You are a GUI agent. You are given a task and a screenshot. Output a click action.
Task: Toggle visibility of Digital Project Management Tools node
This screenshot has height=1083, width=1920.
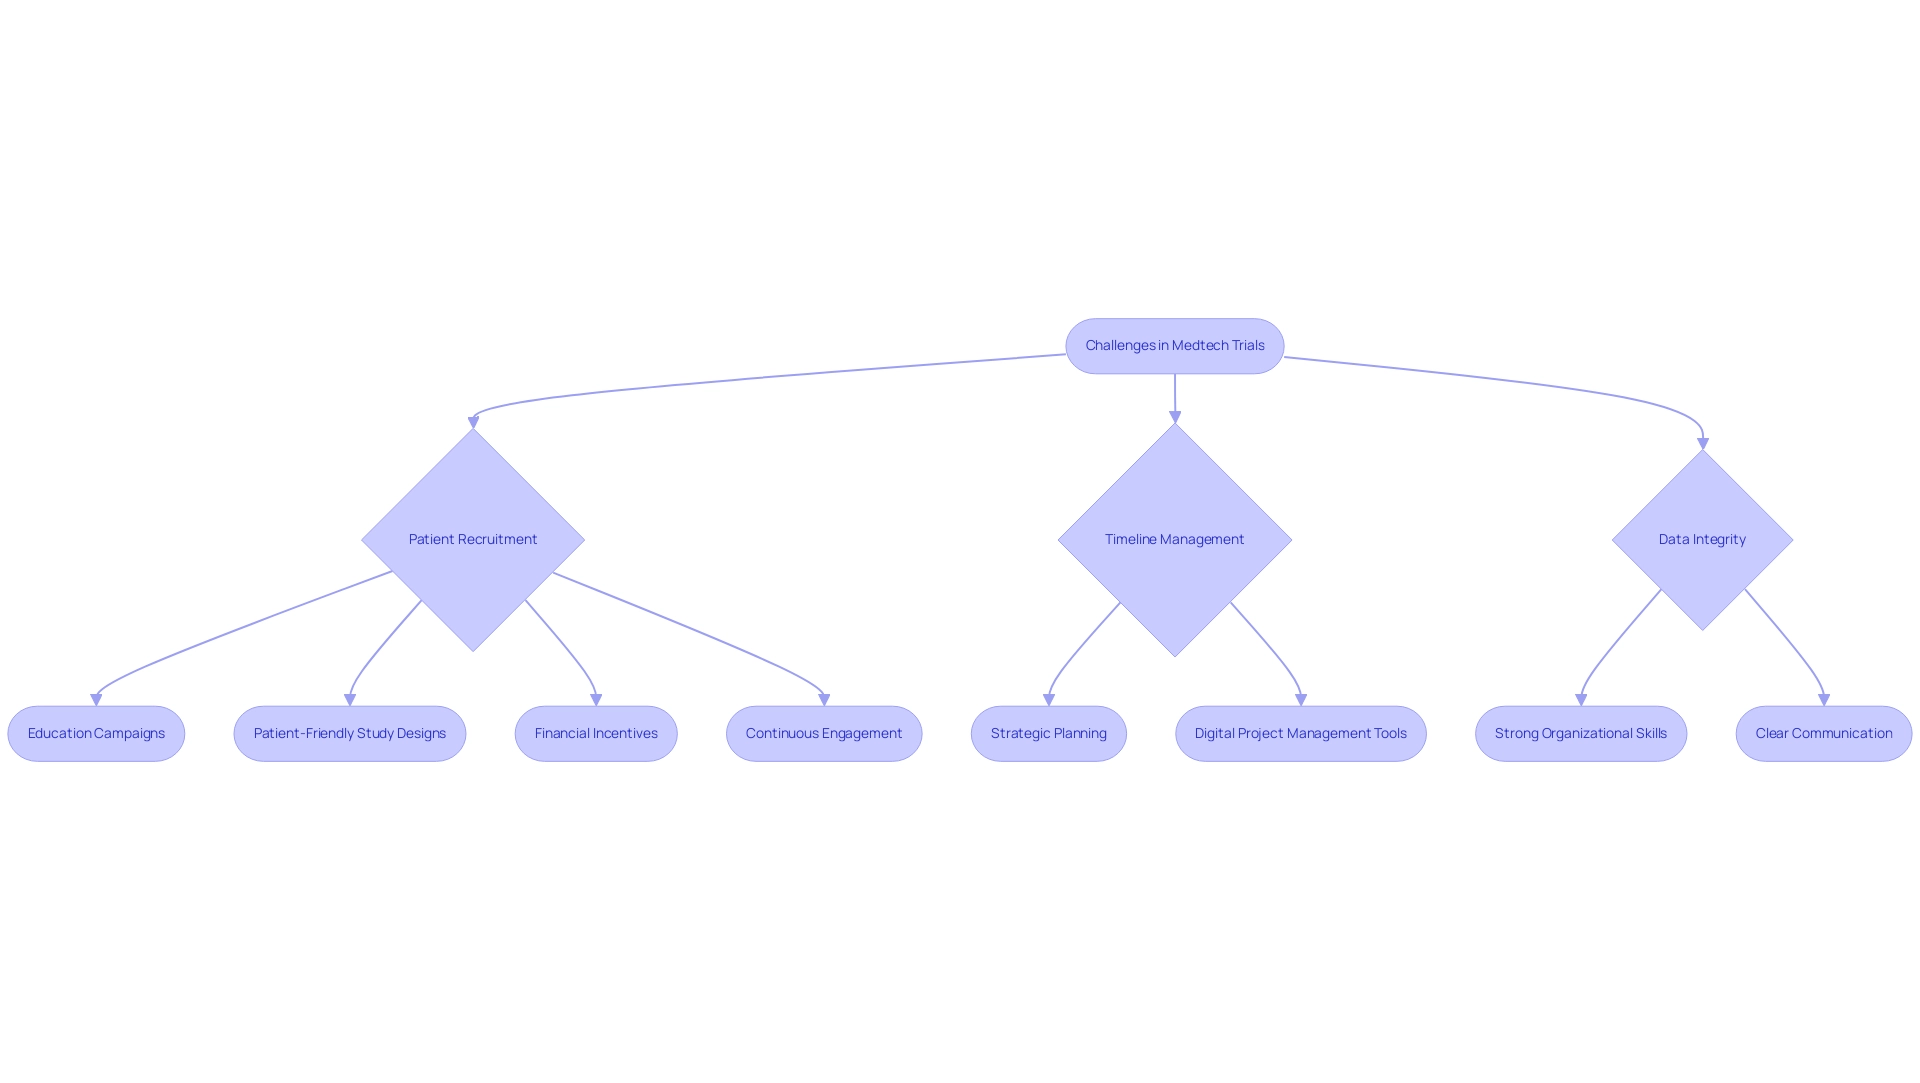pyautogui.click(x=1300, y=732)
